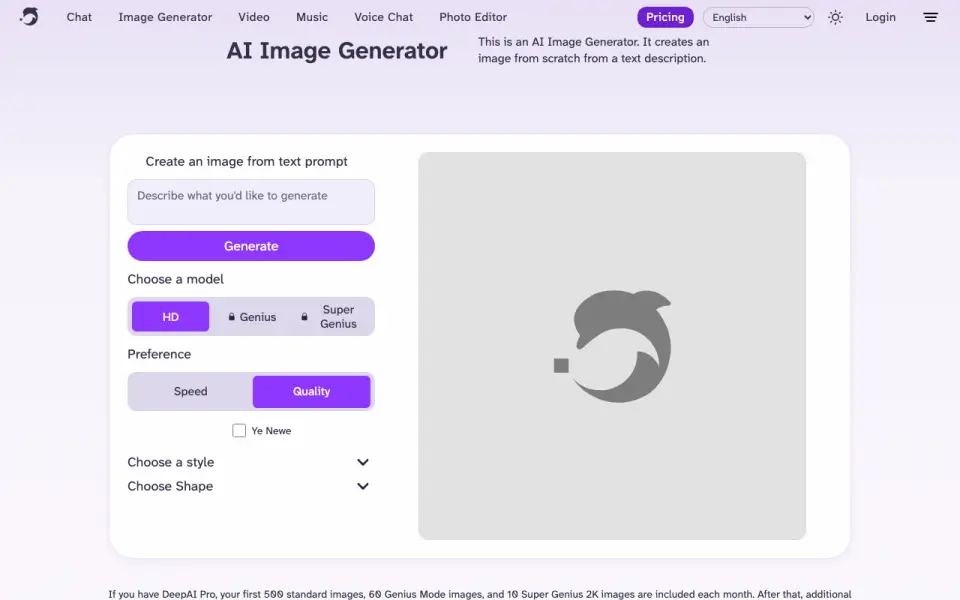Click the lock icon beside Genius
The image size is (960, 600).
(x=231, y=317)
